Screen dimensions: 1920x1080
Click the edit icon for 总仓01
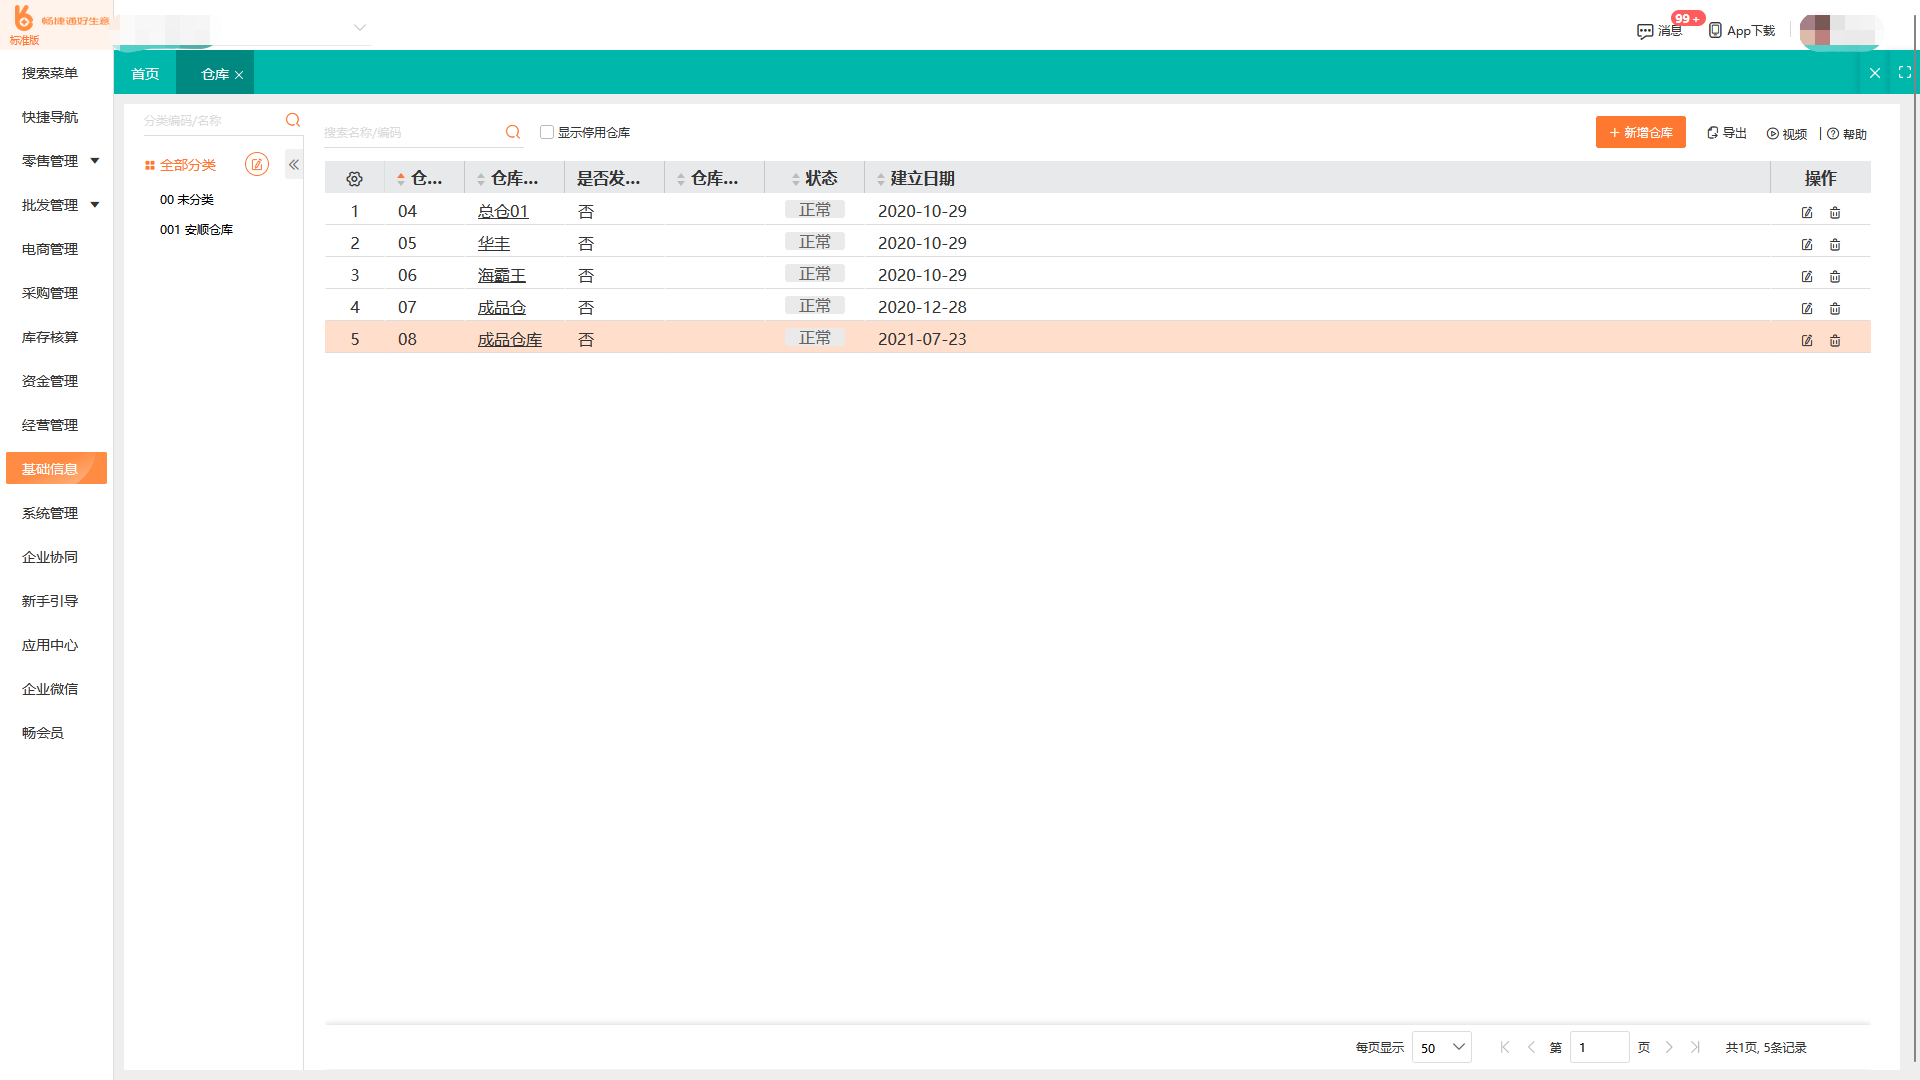click(1807, 211)
